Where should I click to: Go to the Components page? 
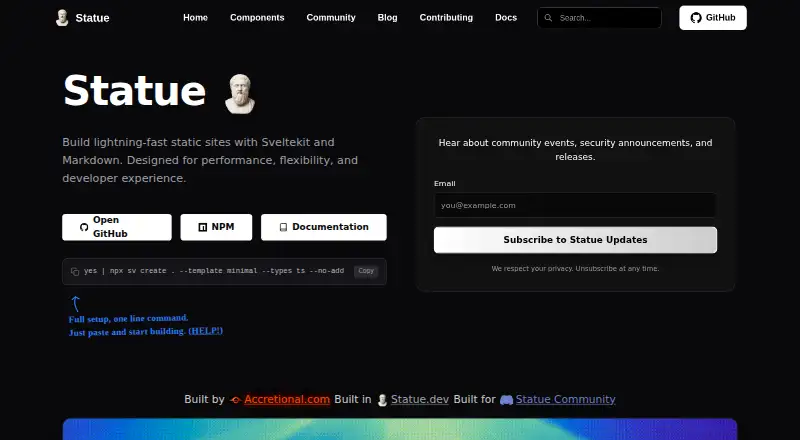click(257, 17)
